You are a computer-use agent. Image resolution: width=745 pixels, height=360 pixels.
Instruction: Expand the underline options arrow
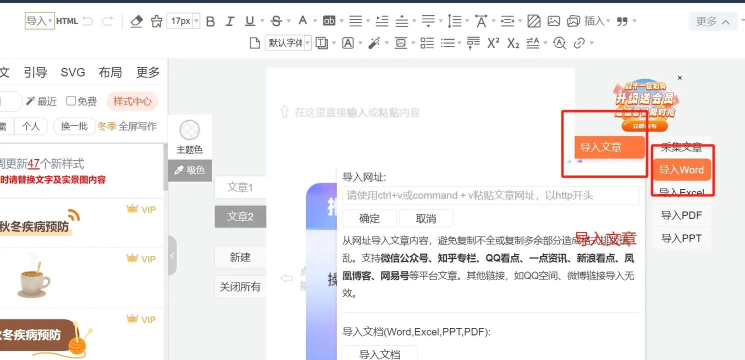[x=262, y=21]
